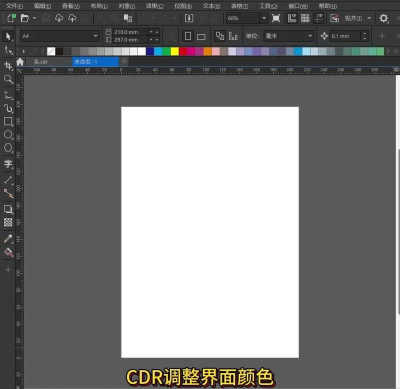Select the Dimension line tool
400x389 pixels.
8,180
